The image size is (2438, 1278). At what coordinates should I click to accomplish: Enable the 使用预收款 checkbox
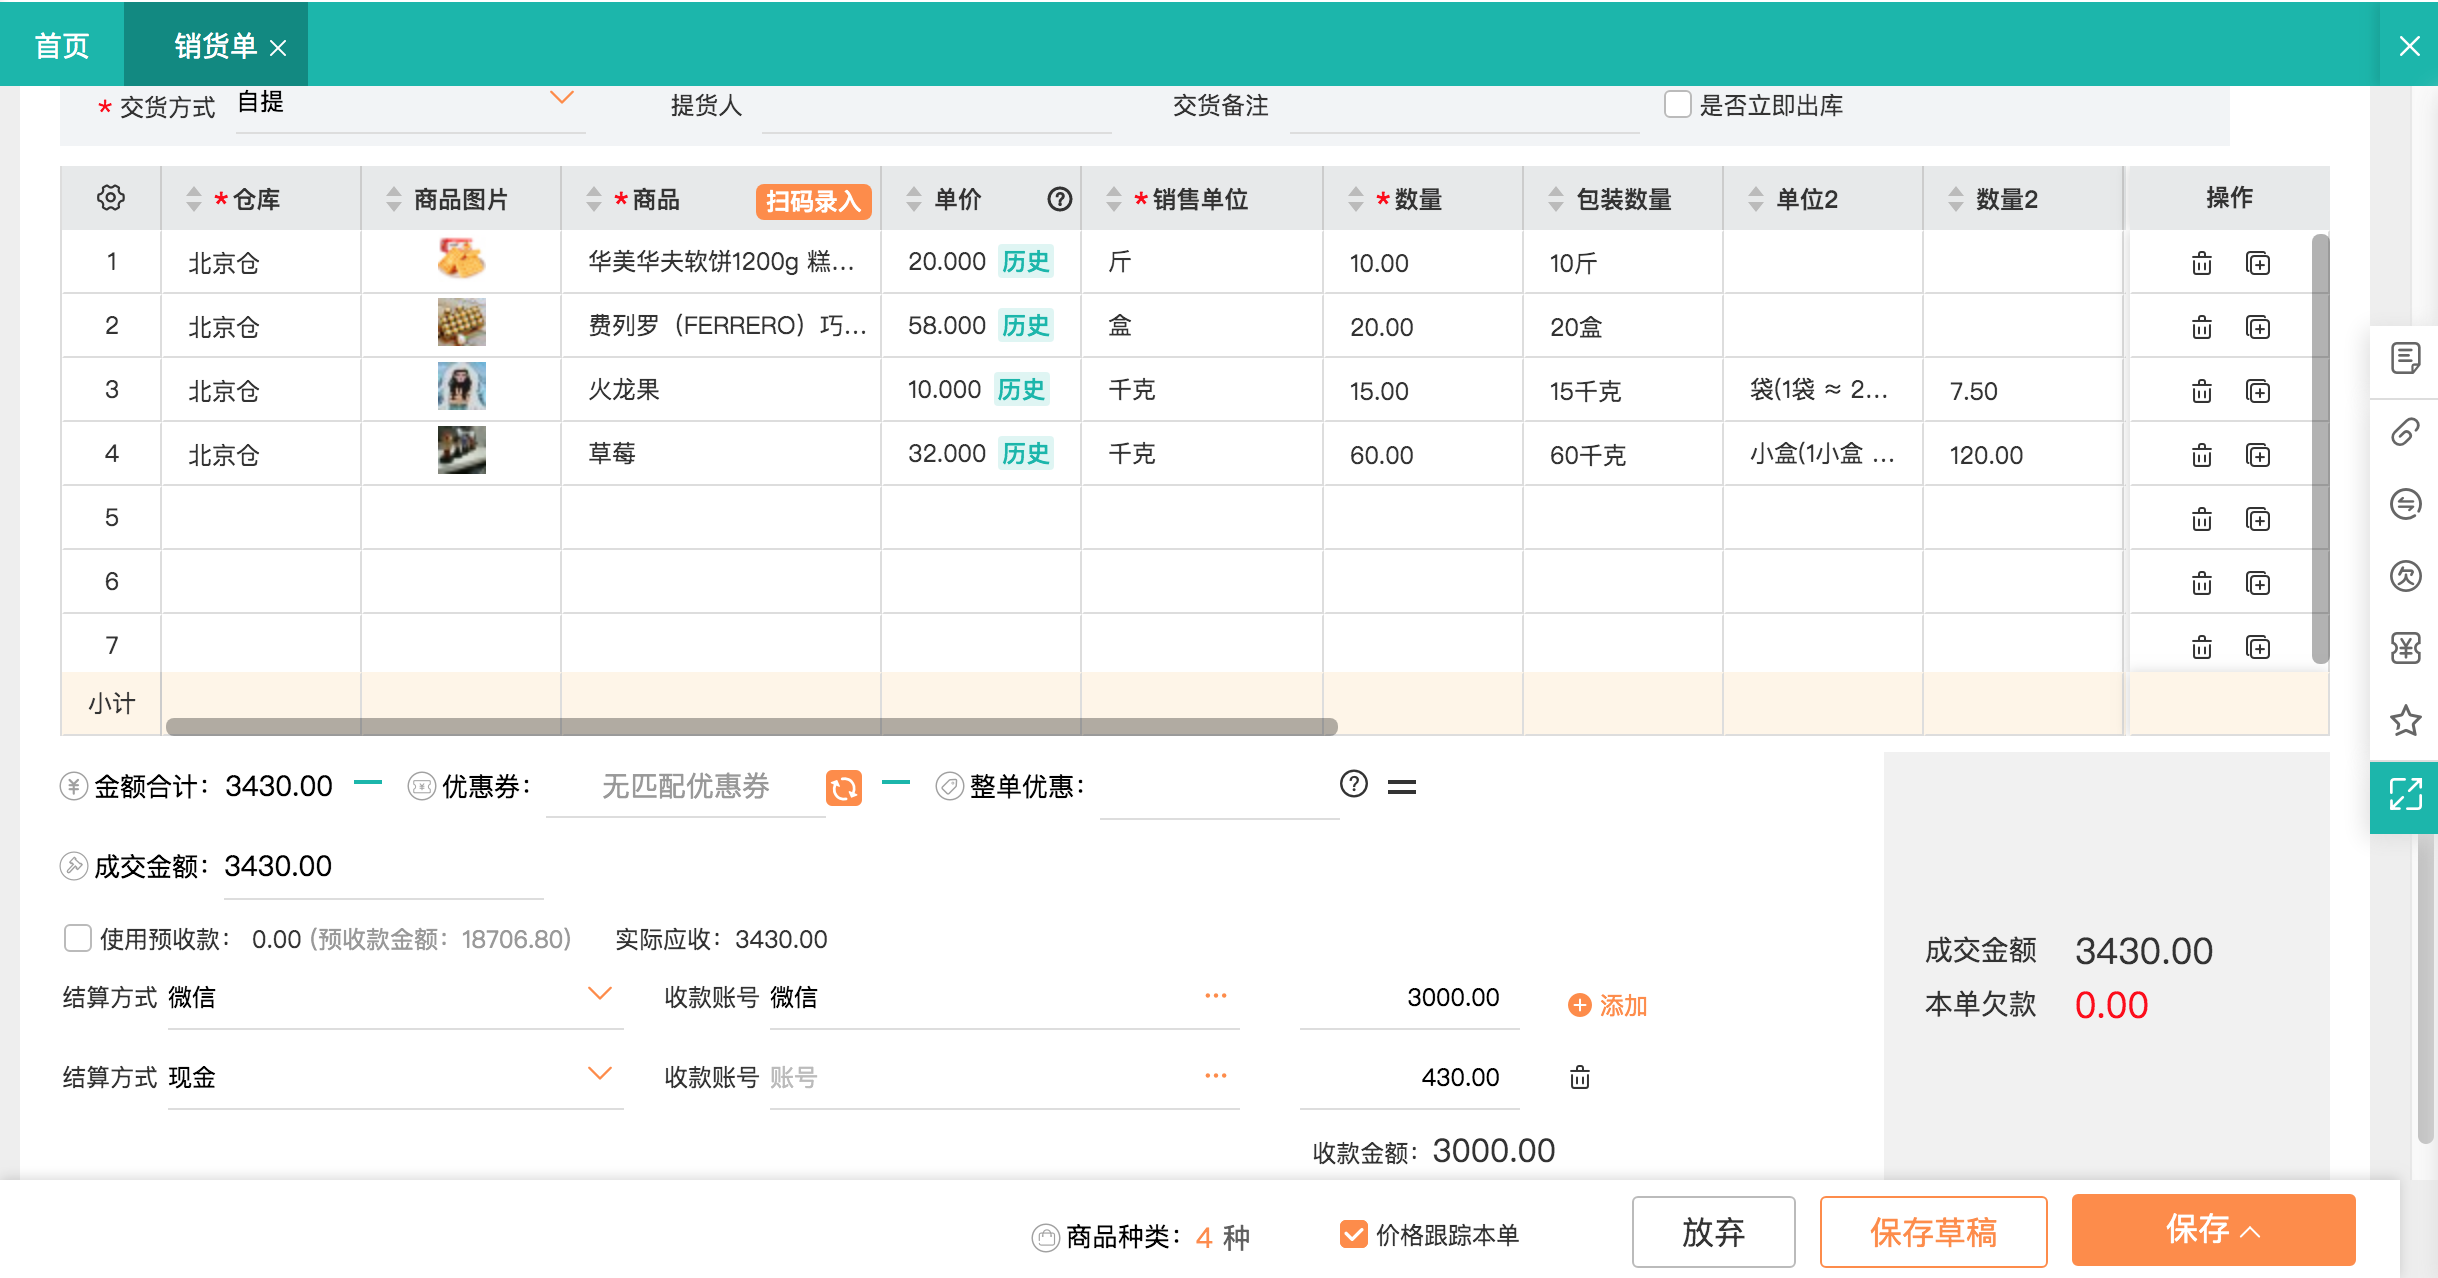pyautogui.click(x=76, y=938)
